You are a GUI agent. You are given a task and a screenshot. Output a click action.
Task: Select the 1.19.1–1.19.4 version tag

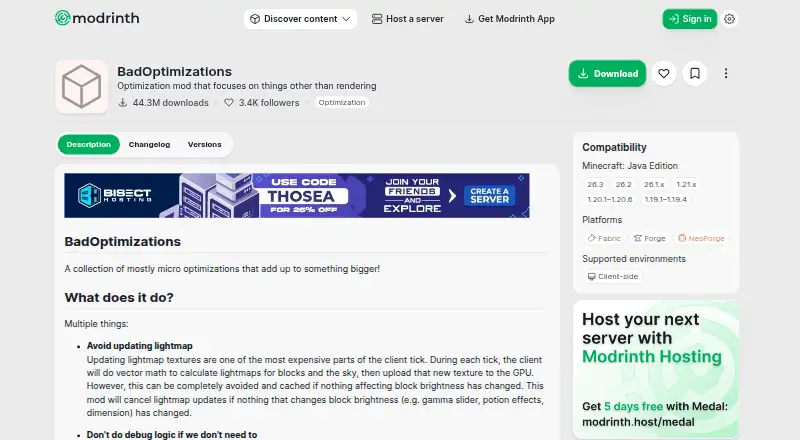pos(666,200)
